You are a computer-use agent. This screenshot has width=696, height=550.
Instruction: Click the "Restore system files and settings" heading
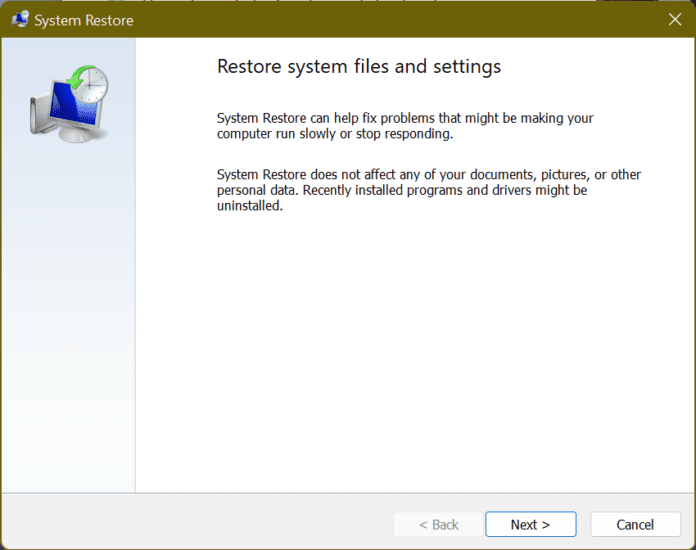[359, 67]
